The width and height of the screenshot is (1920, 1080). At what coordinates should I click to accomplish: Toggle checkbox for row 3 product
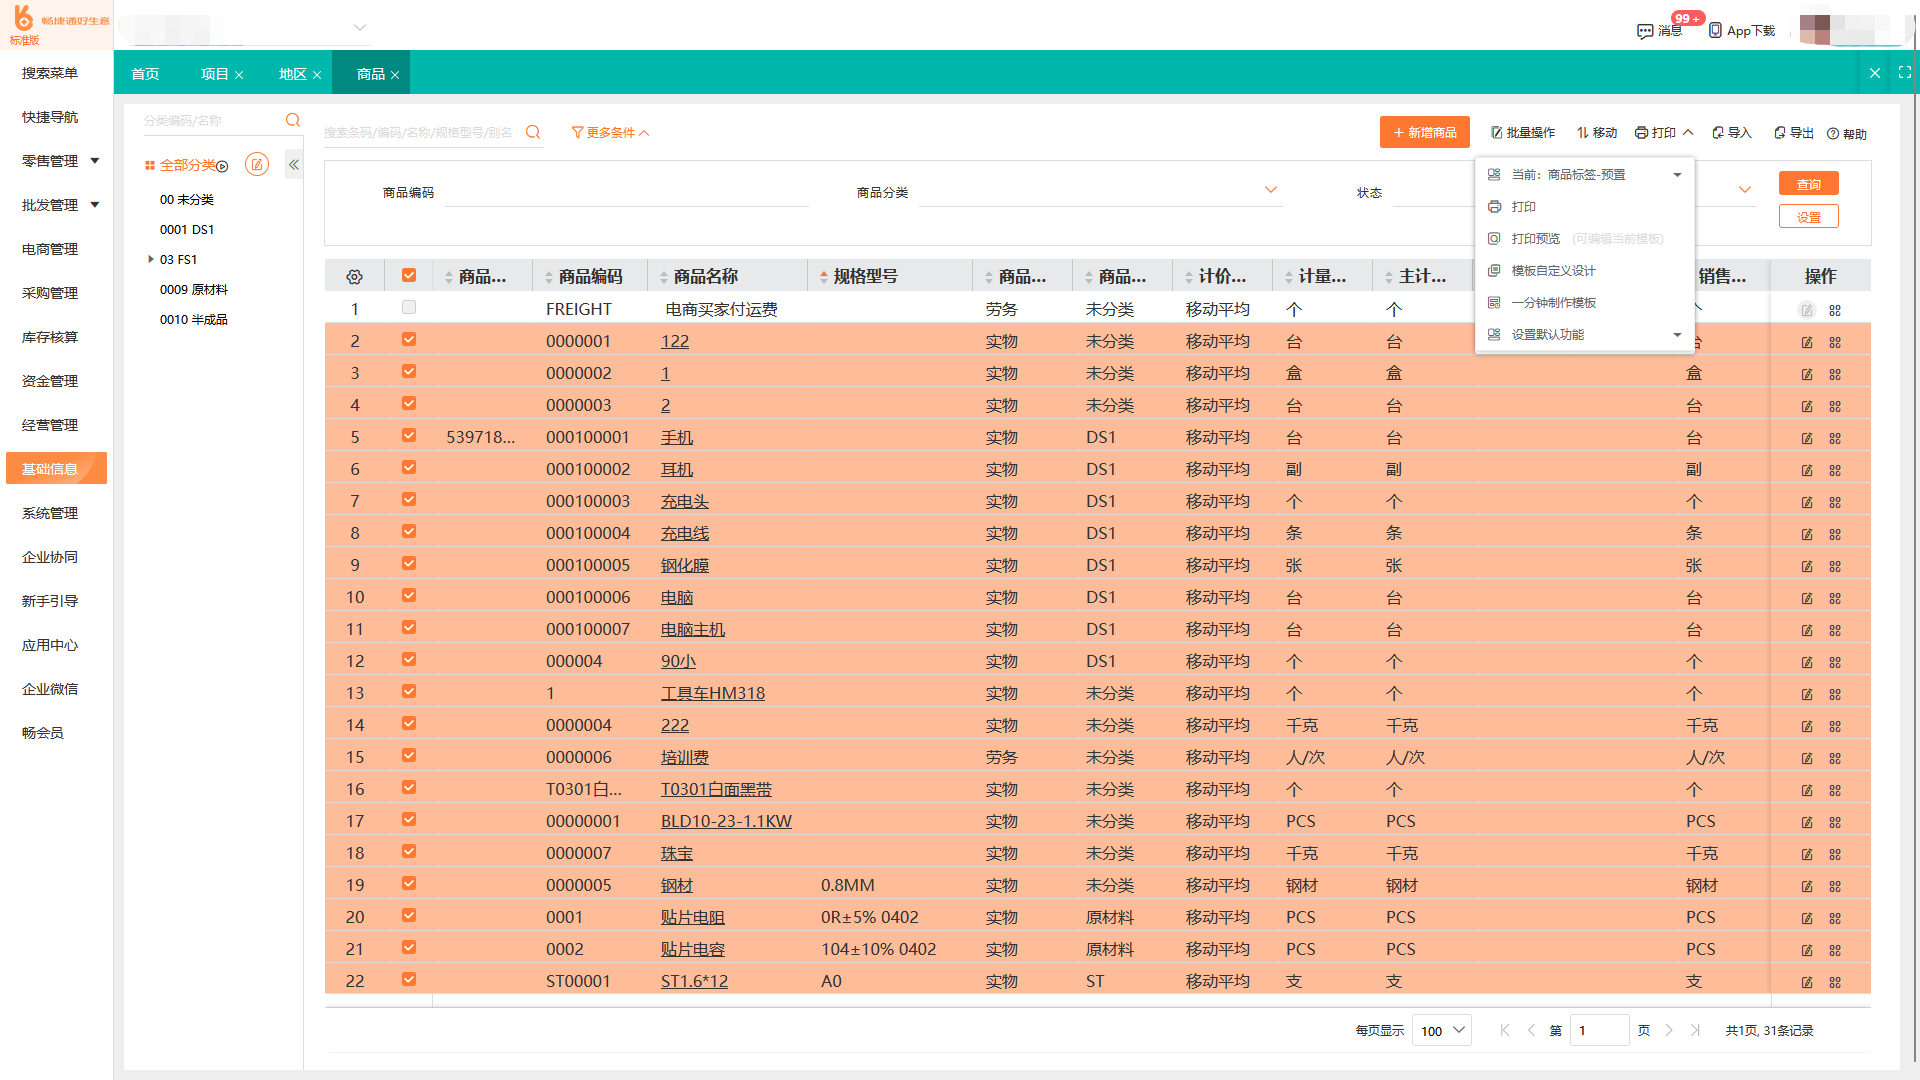click(x=410, y=372)
